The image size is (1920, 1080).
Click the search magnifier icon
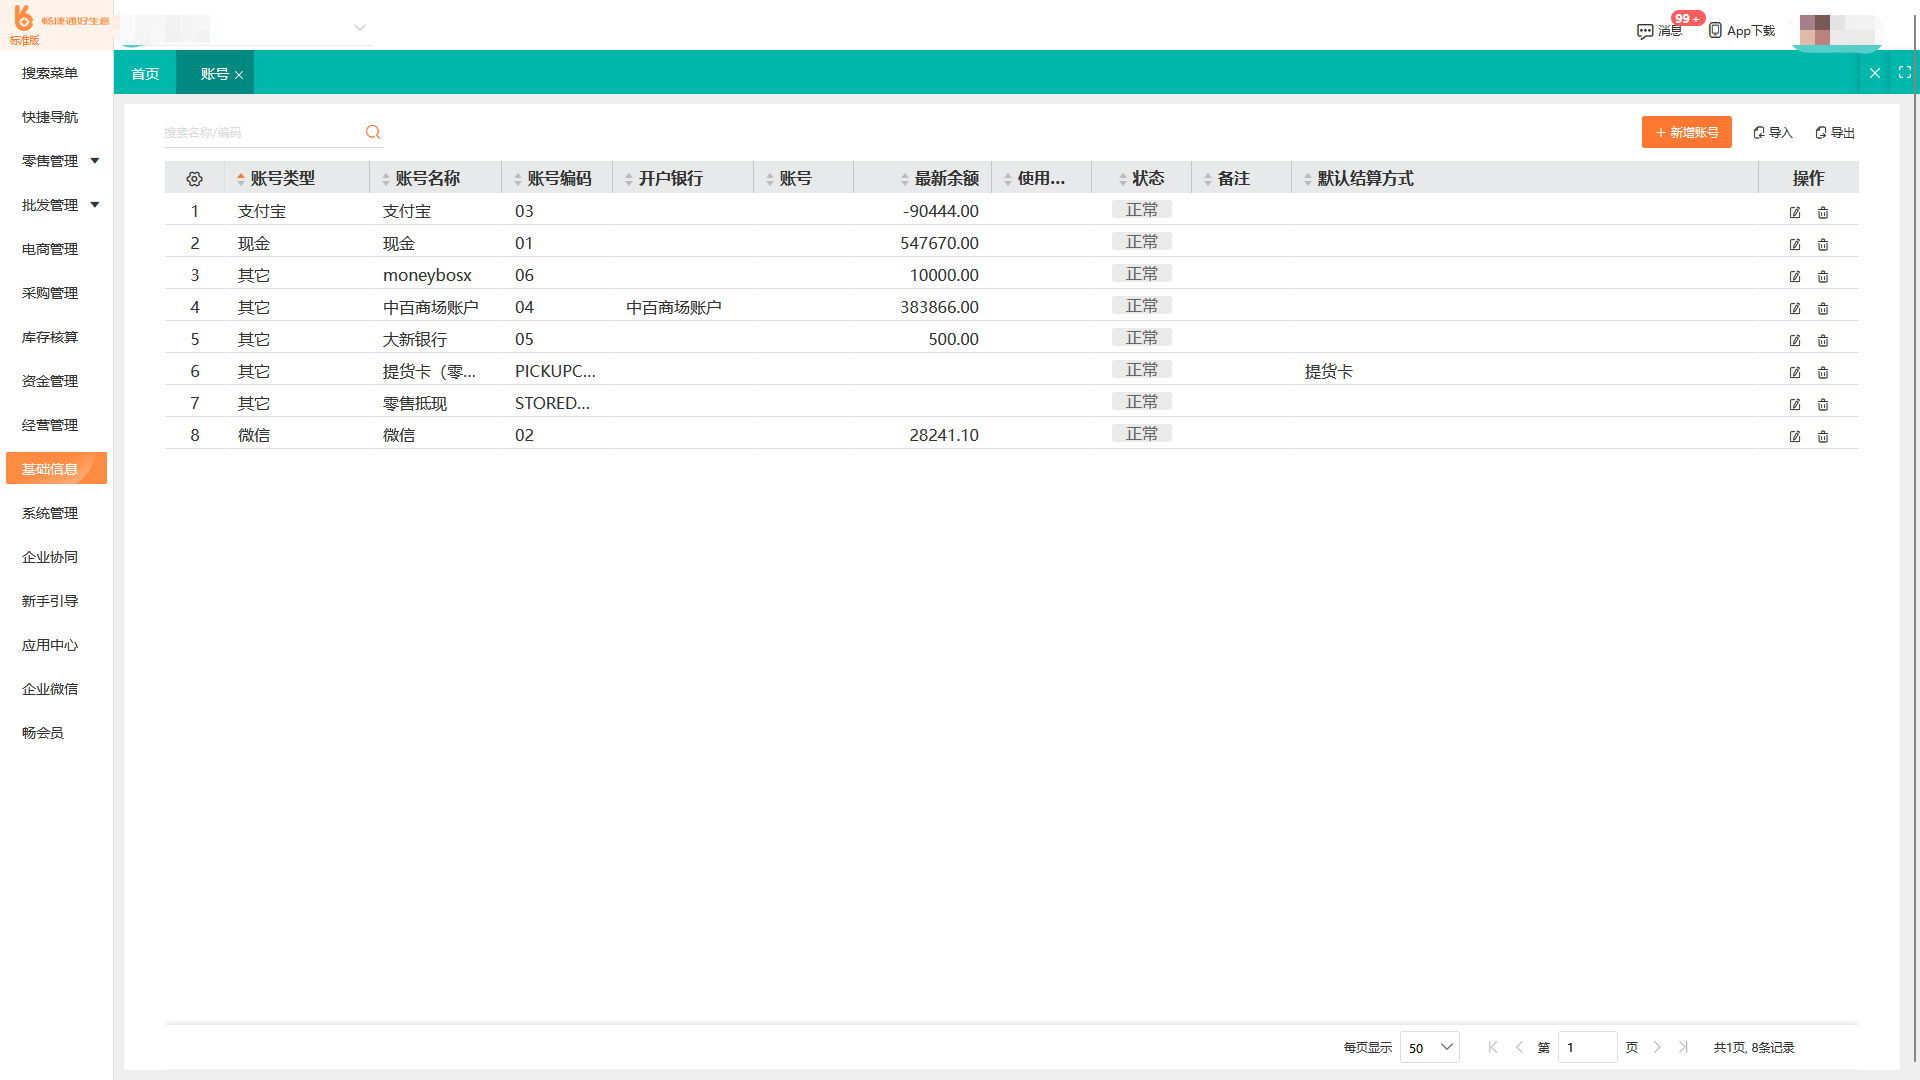372,132
